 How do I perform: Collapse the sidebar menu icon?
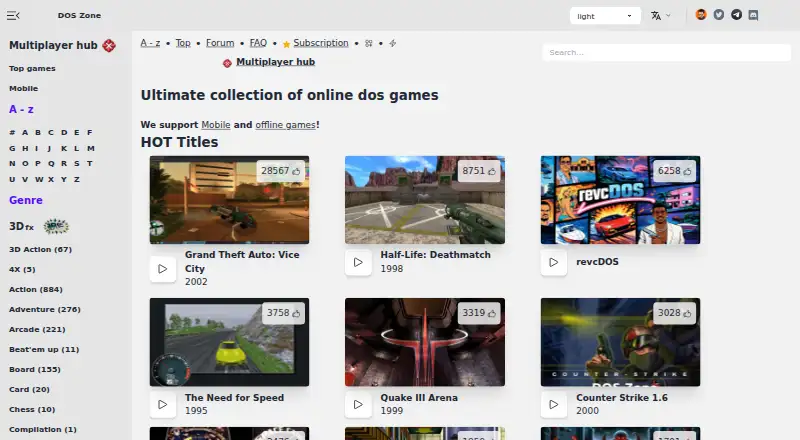tap(13, 16)
